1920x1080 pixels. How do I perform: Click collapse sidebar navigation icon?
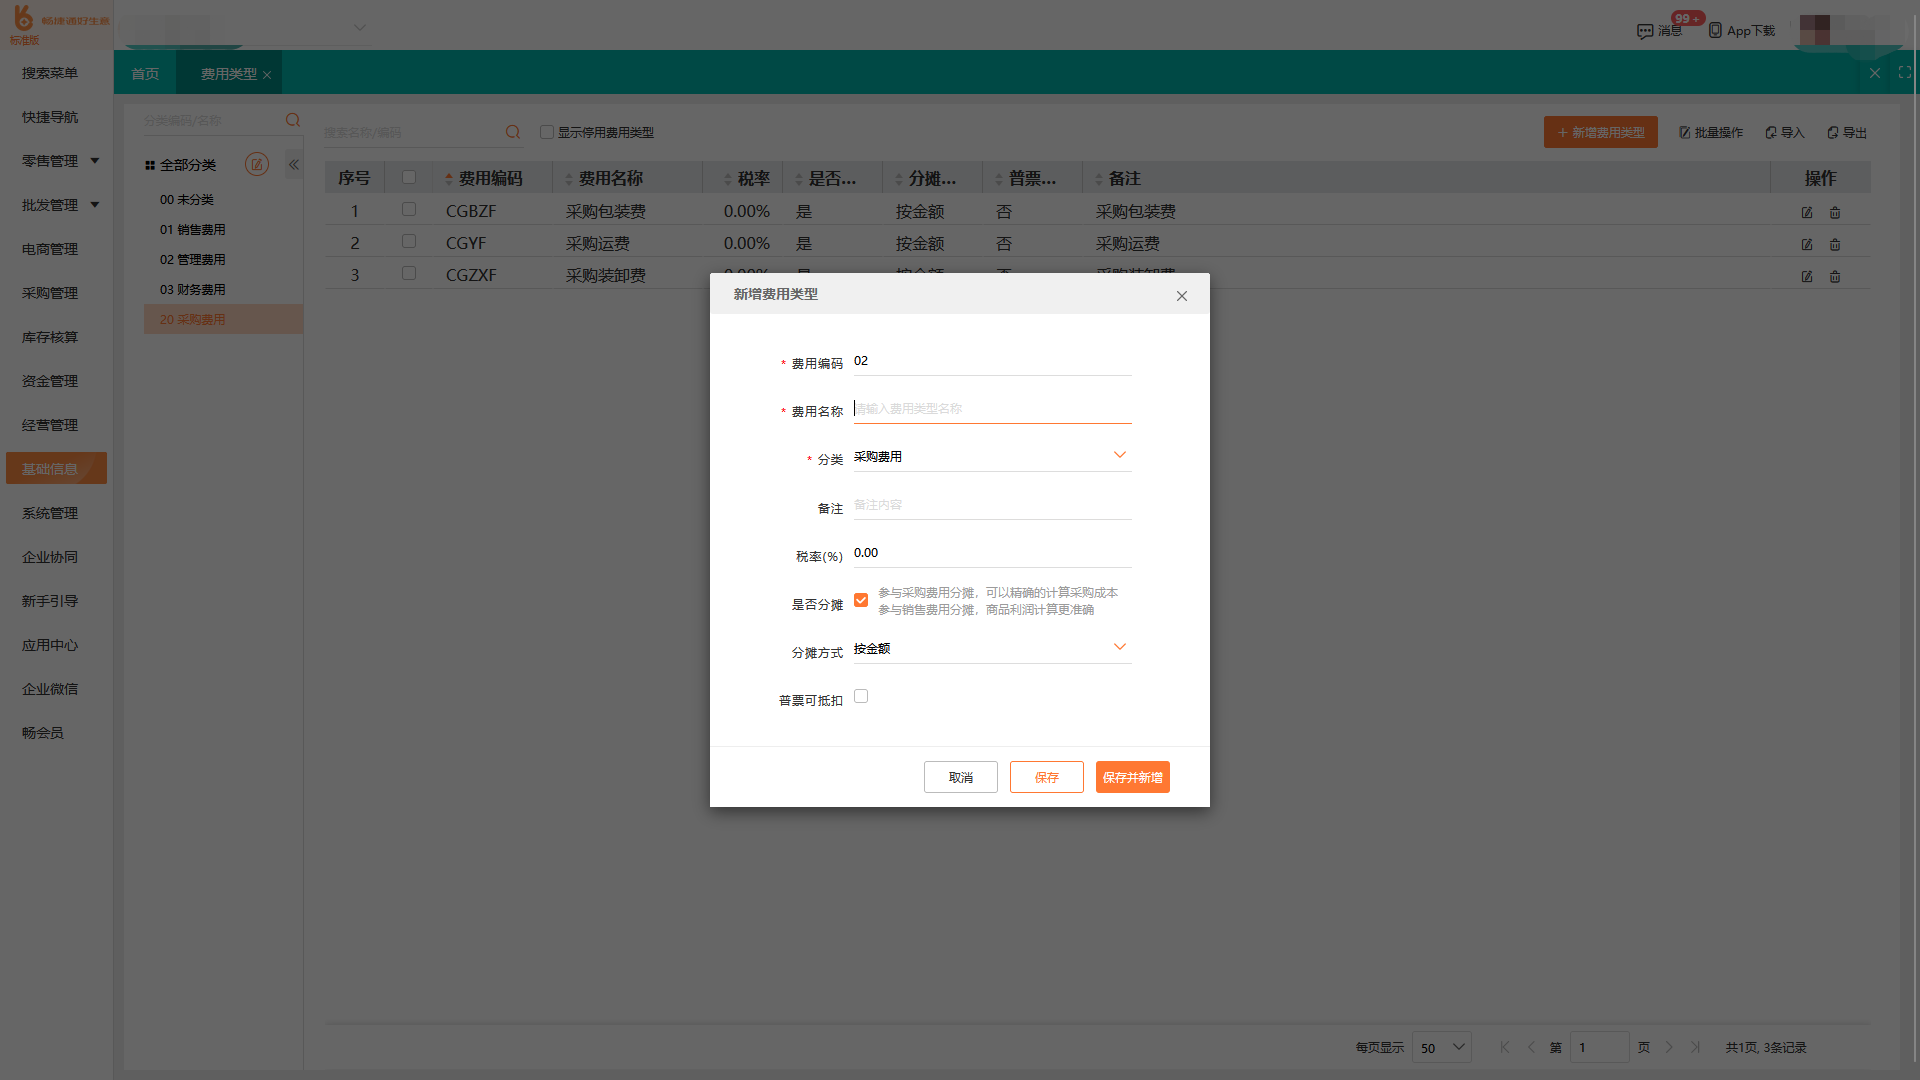293,165
